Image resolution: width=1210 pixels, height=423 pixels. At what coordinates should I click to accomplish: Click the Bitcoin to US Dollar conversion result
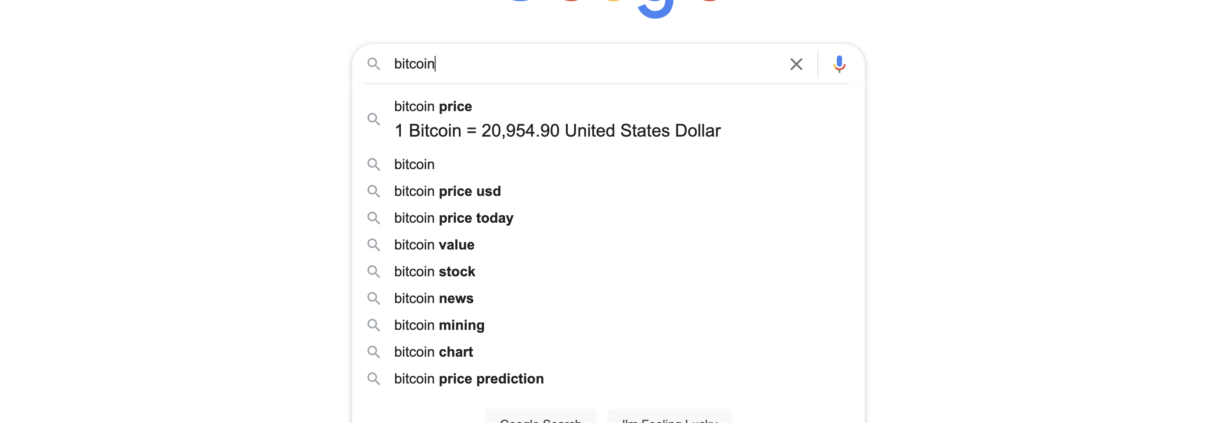[557, 131]
